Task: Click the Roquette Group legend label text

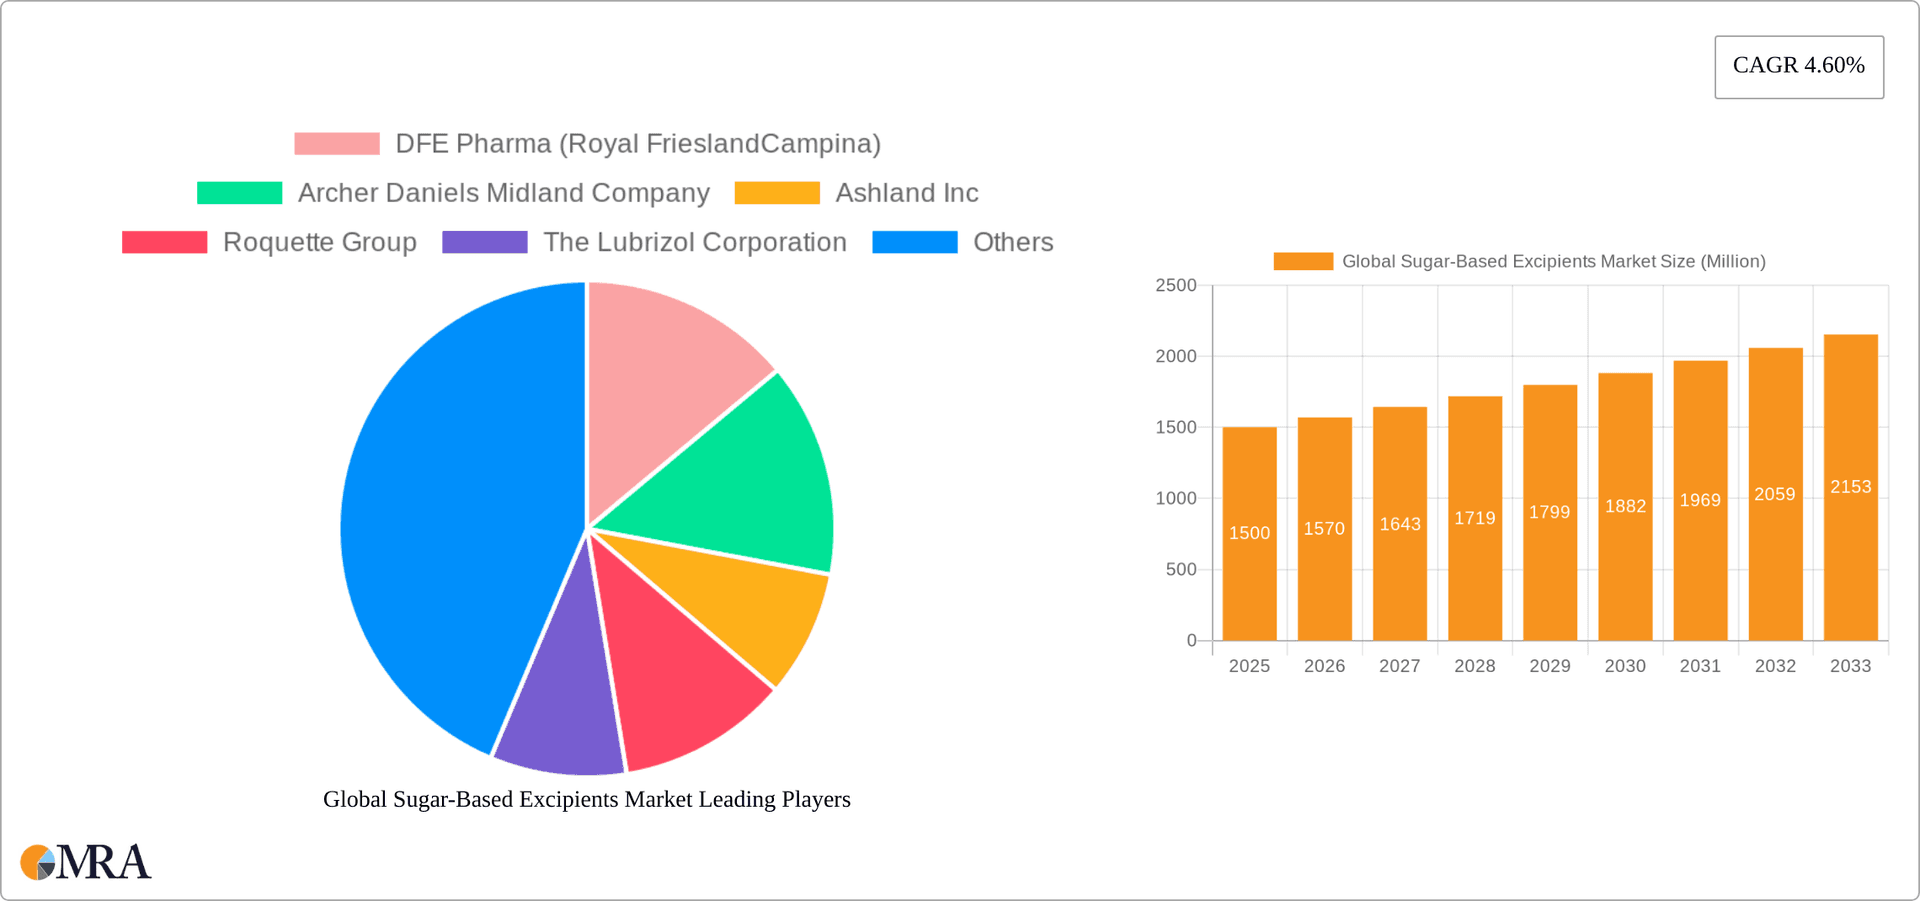Action: (x=320, y=241)
